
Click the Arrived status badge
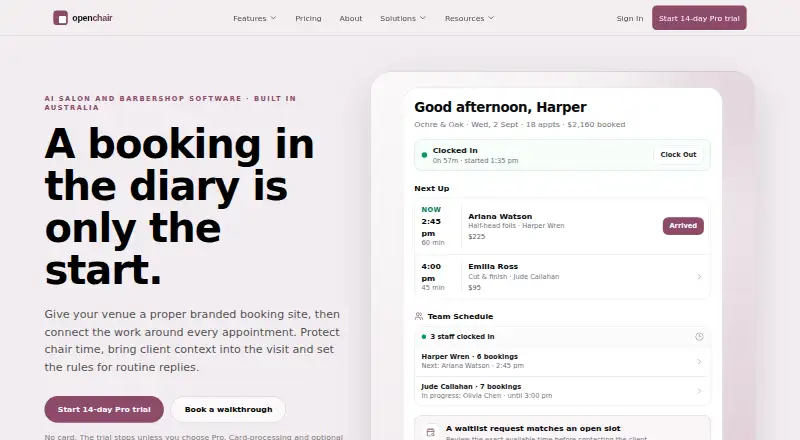click(x=683, y=226)
